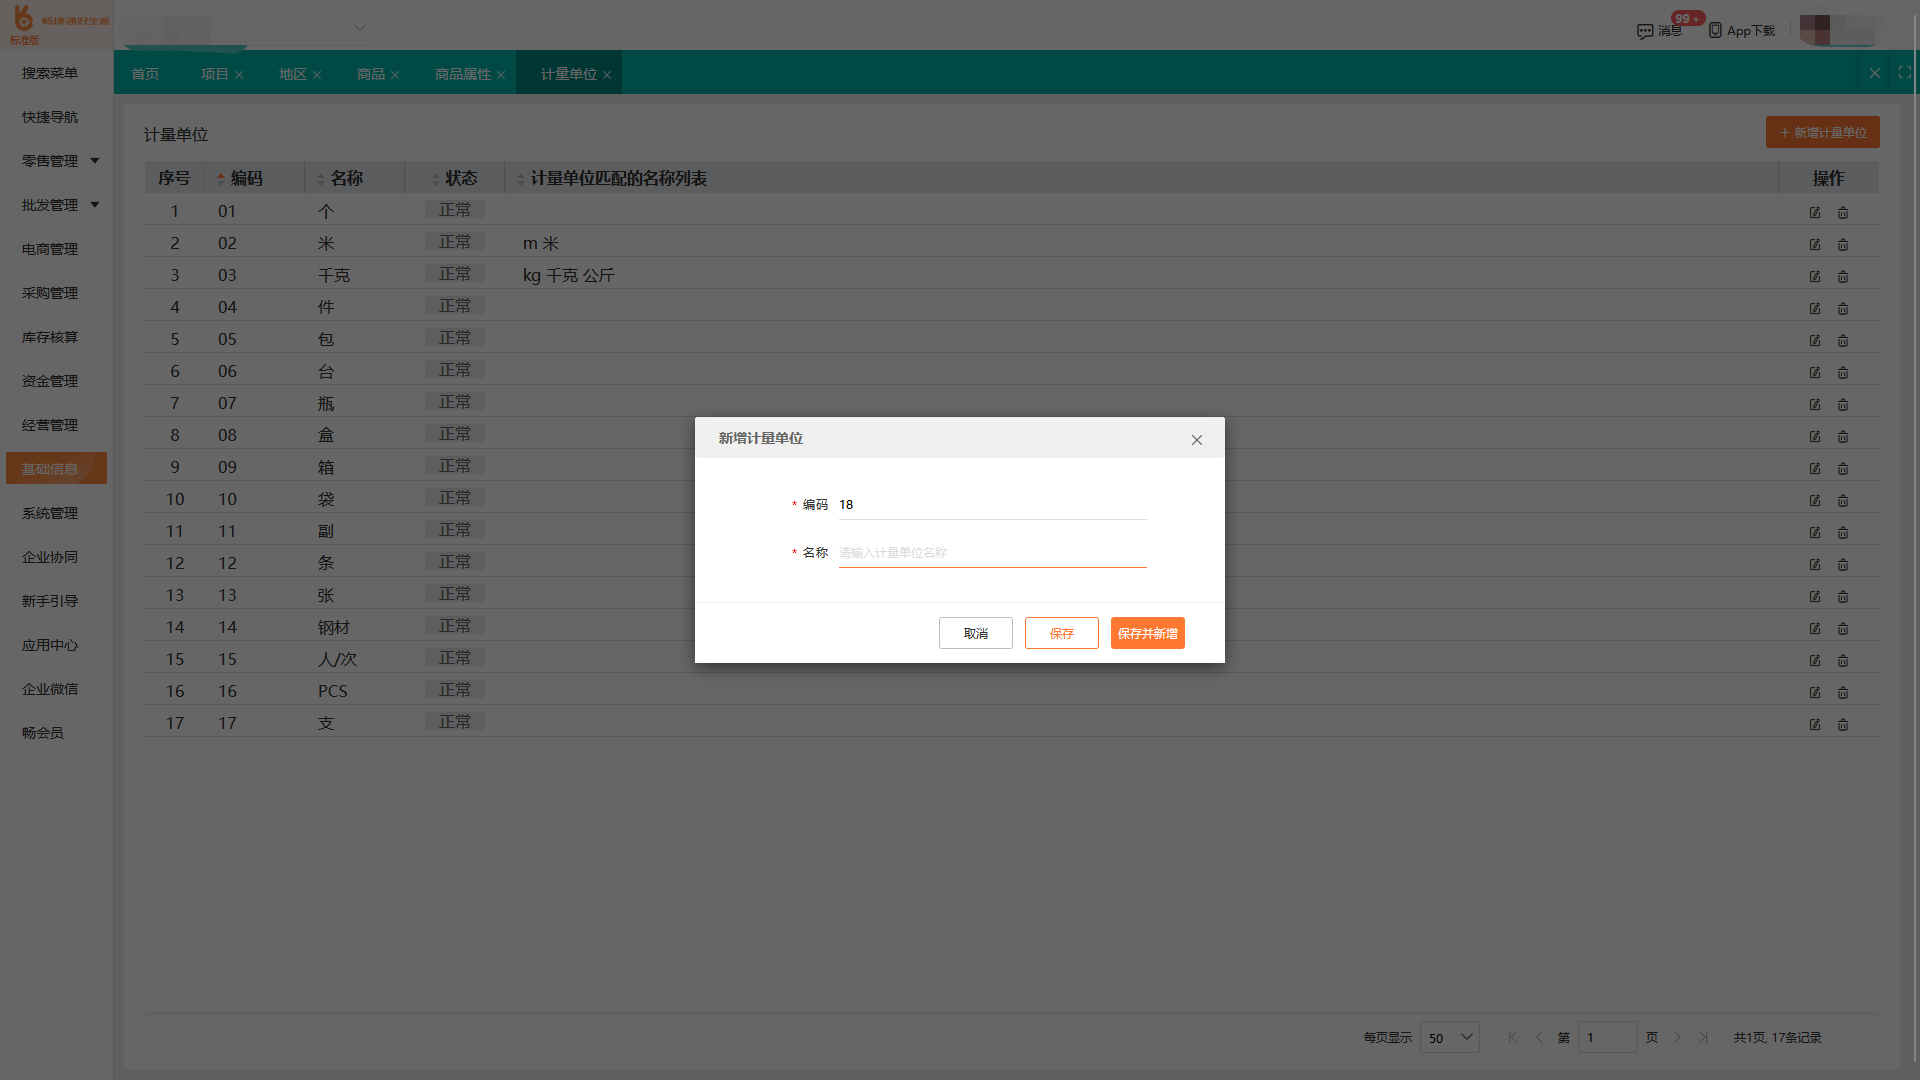Click the 计量单位 tab
The height and width of the screenshot is (1080, 1920).
point(570,73)
